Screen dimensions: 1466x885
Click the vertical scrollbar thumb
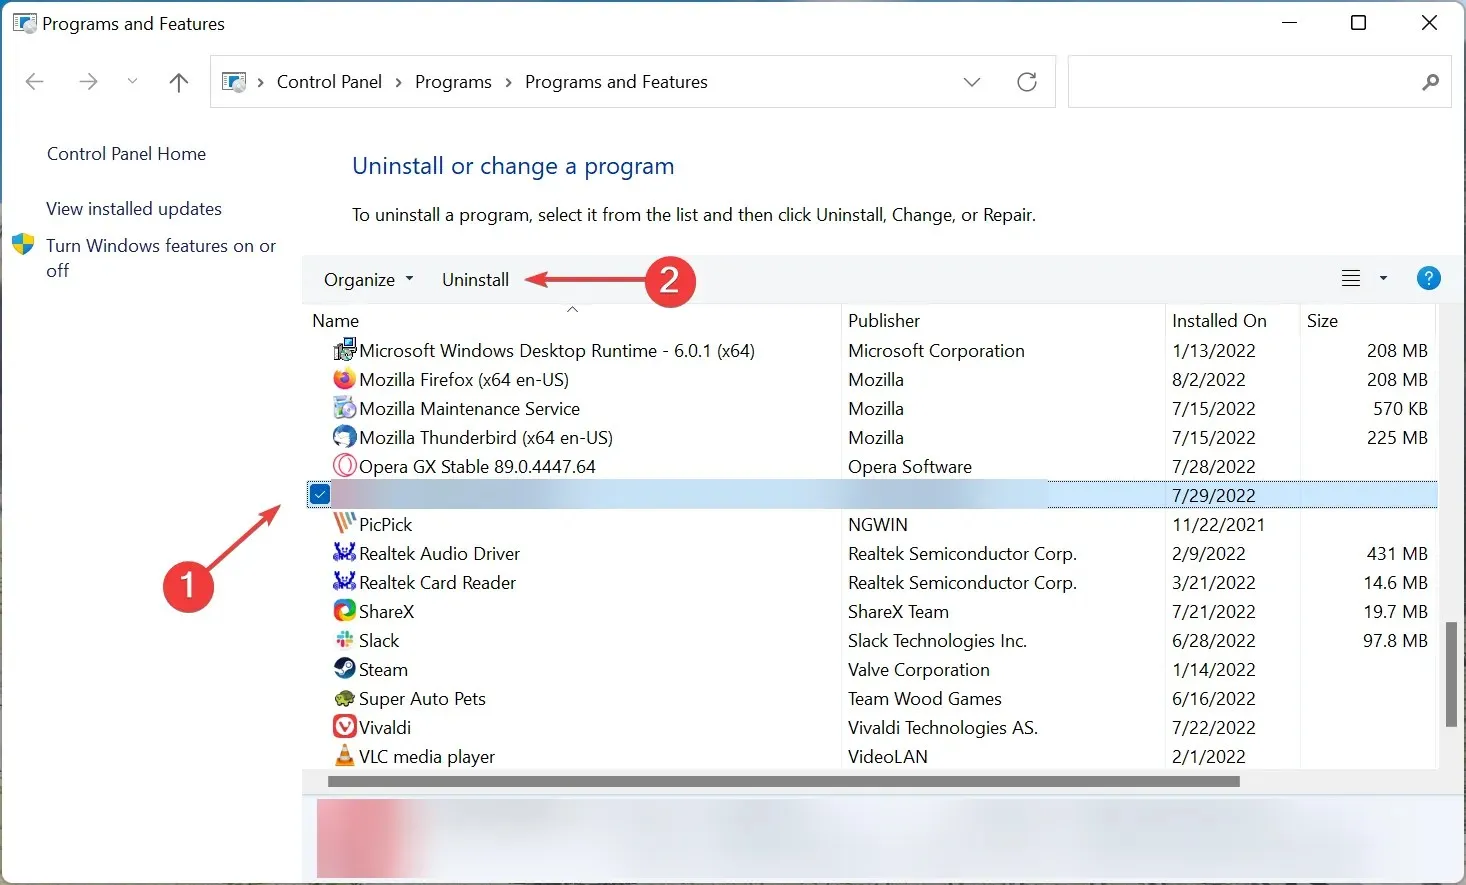1451,674
